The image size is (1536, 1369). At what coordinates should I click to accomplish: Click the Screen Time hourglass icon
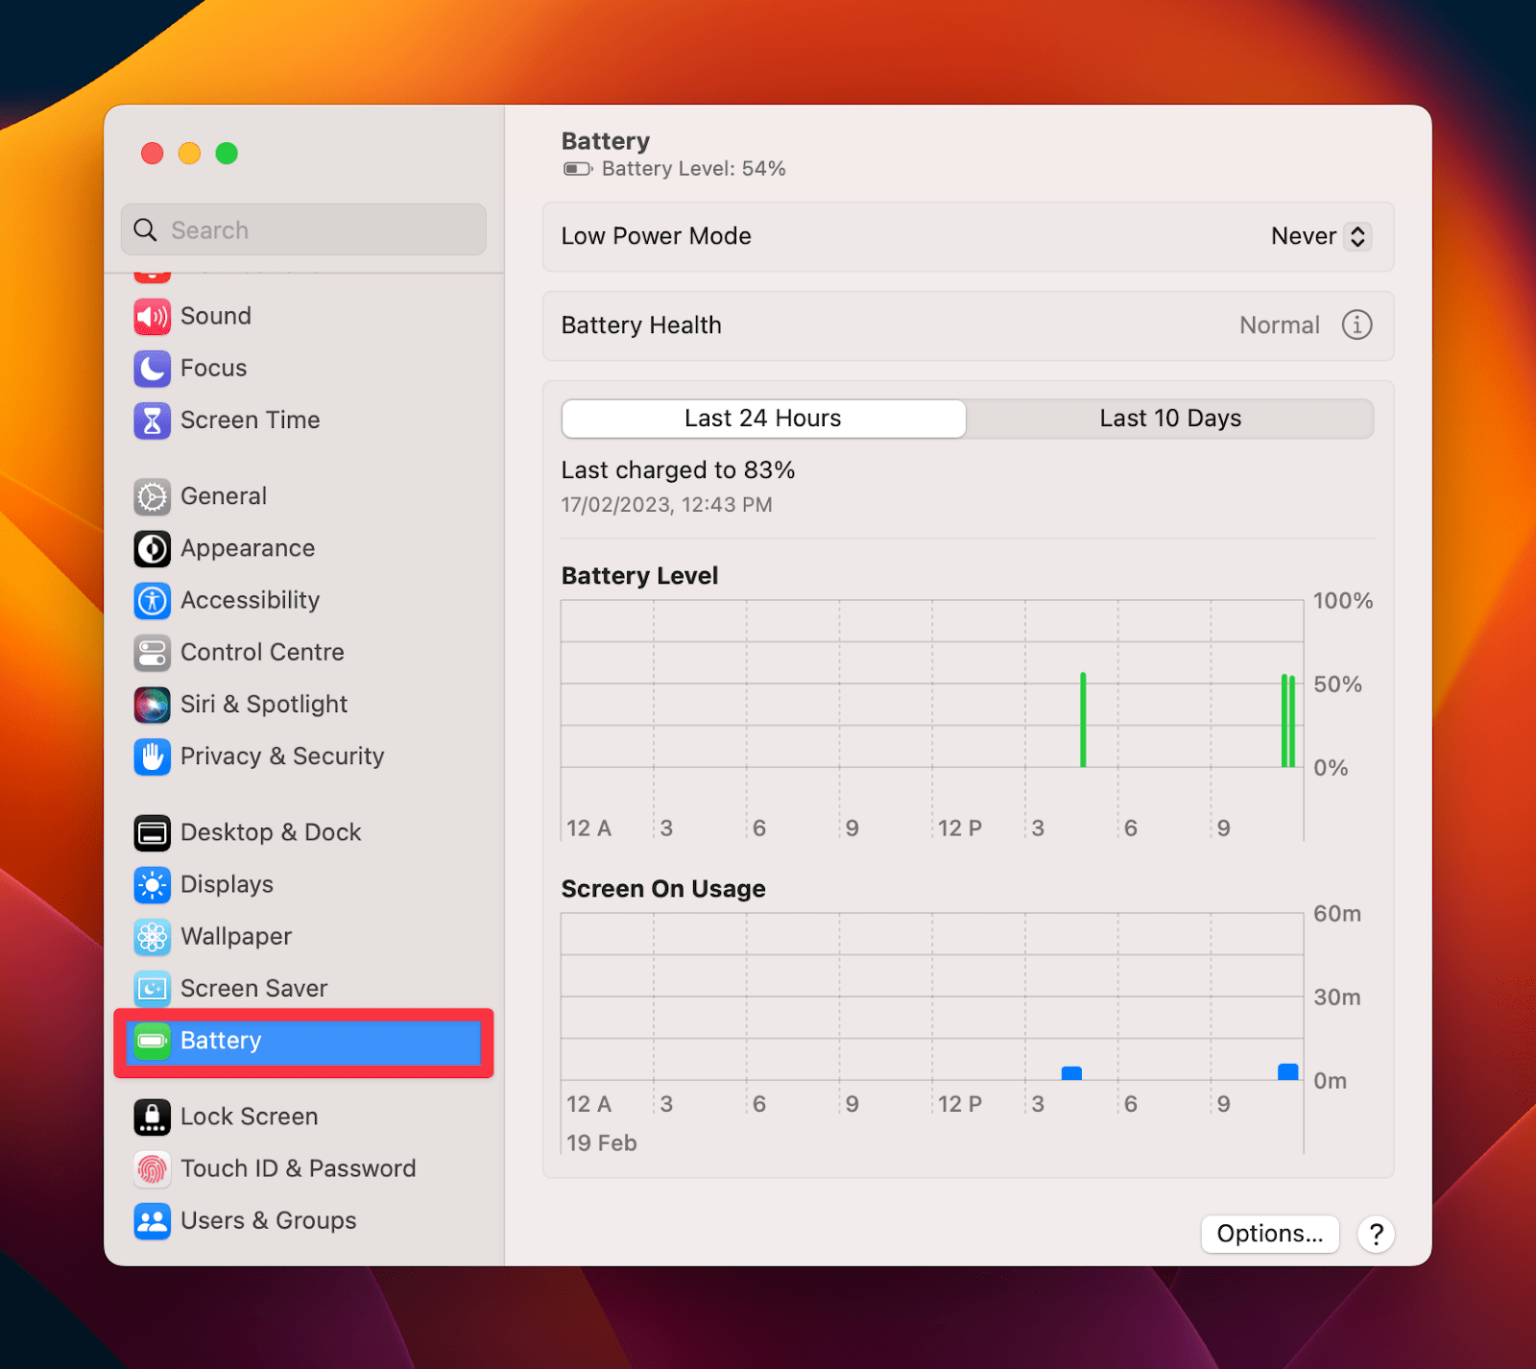pyautogui.click(x=152, y=420)
